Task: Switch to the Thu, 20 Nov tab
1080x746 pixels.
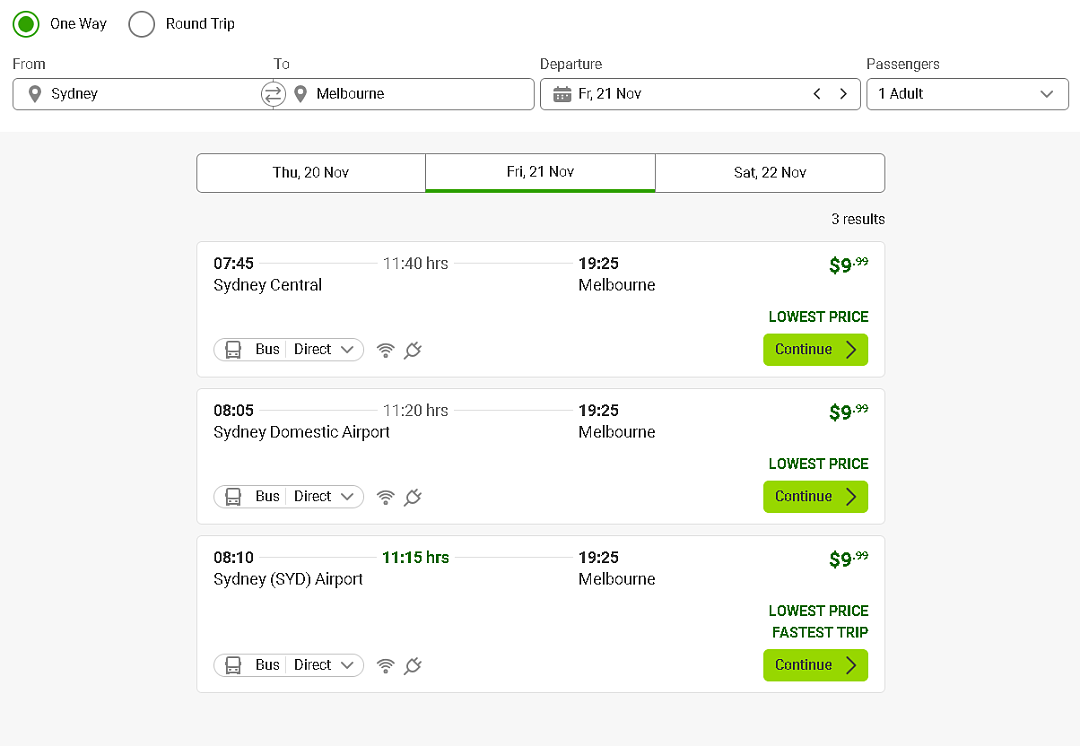Action: [x=311, y=173]
